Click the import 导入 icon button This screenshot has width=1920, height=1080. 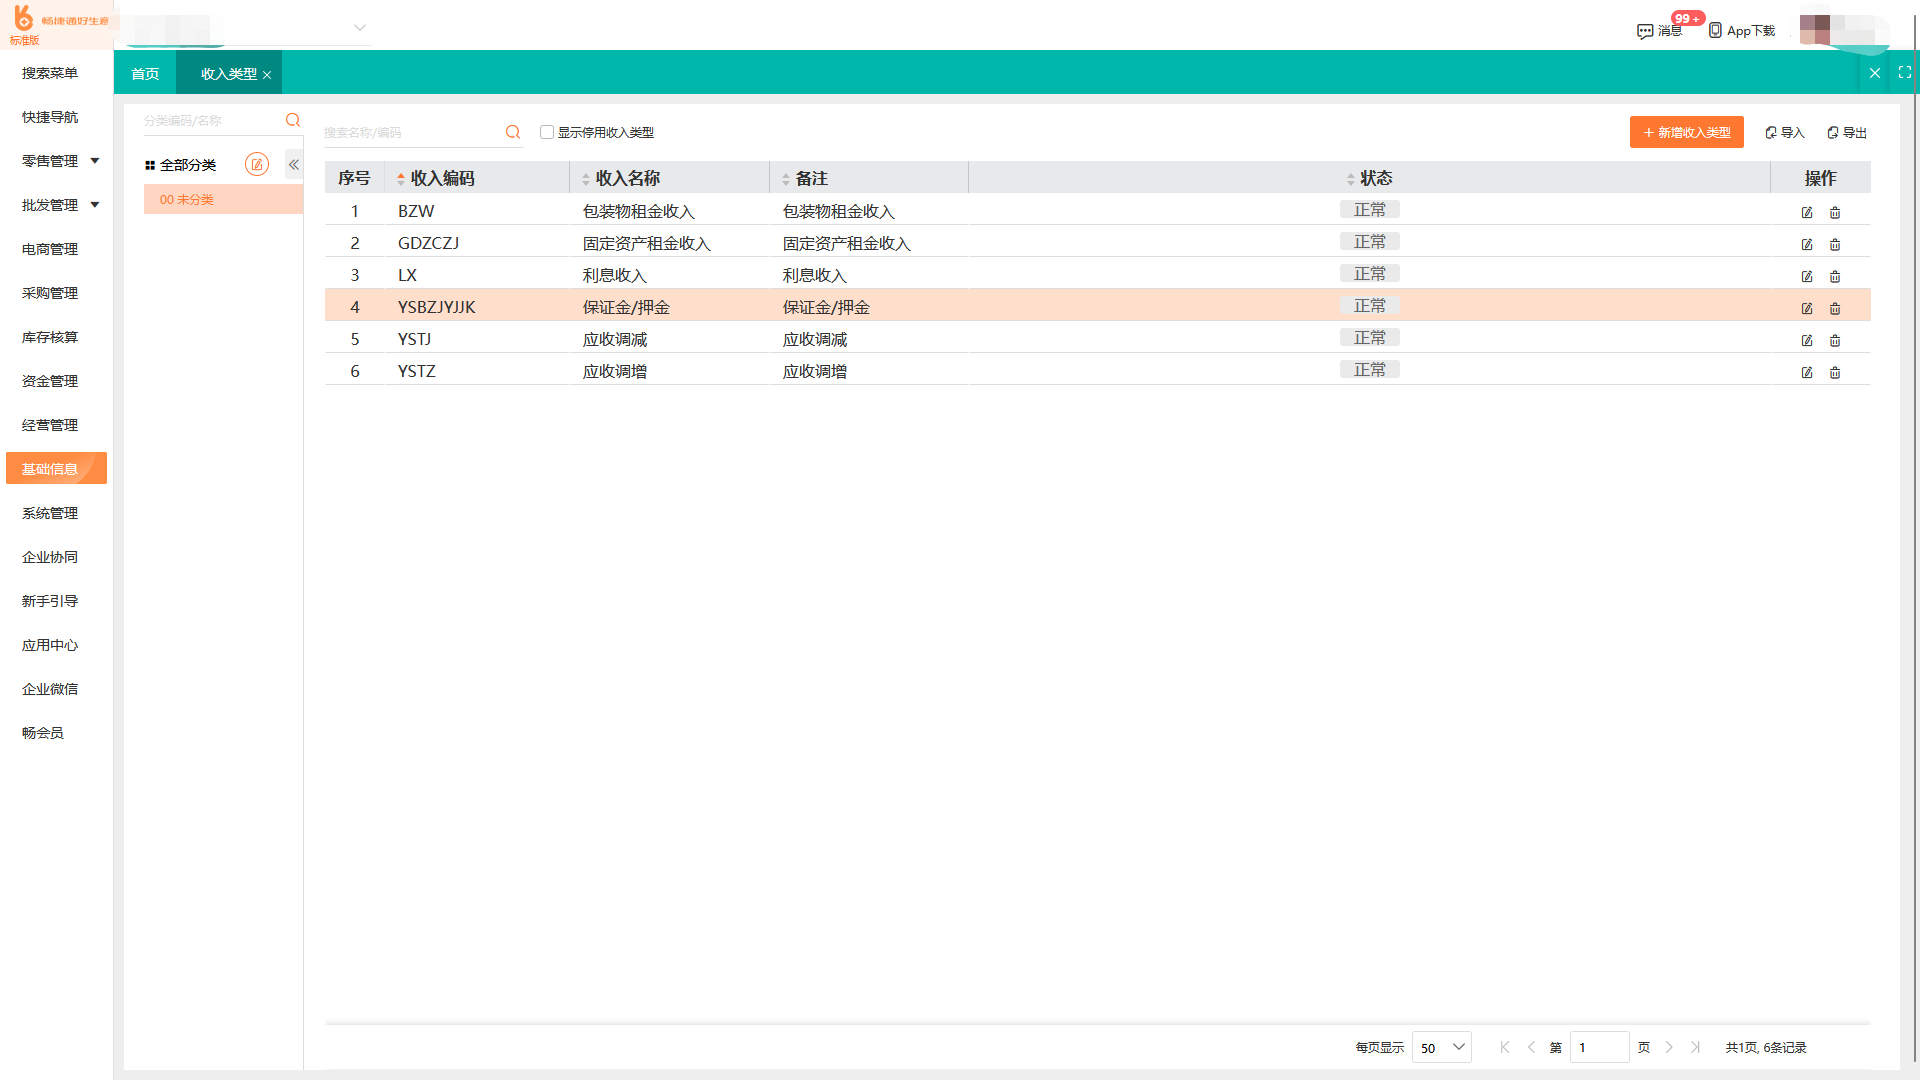[1785, 132]
